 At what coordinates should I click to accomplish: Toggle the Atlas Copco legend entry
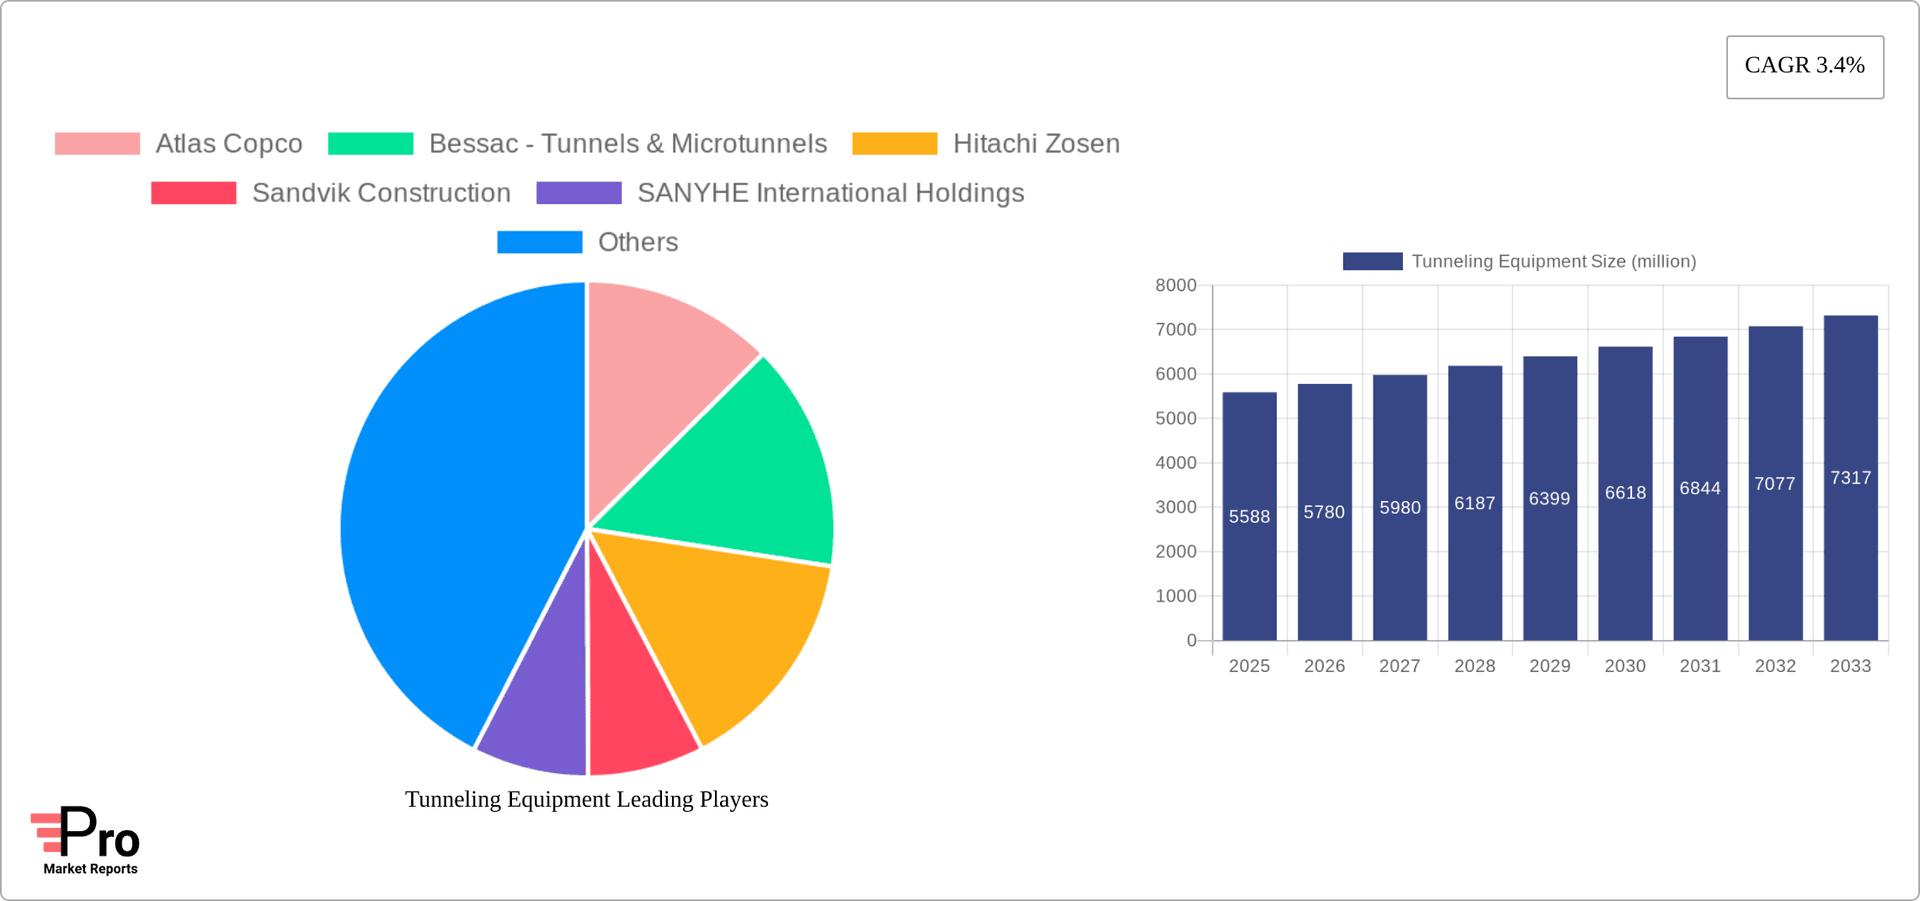(228, 143)
